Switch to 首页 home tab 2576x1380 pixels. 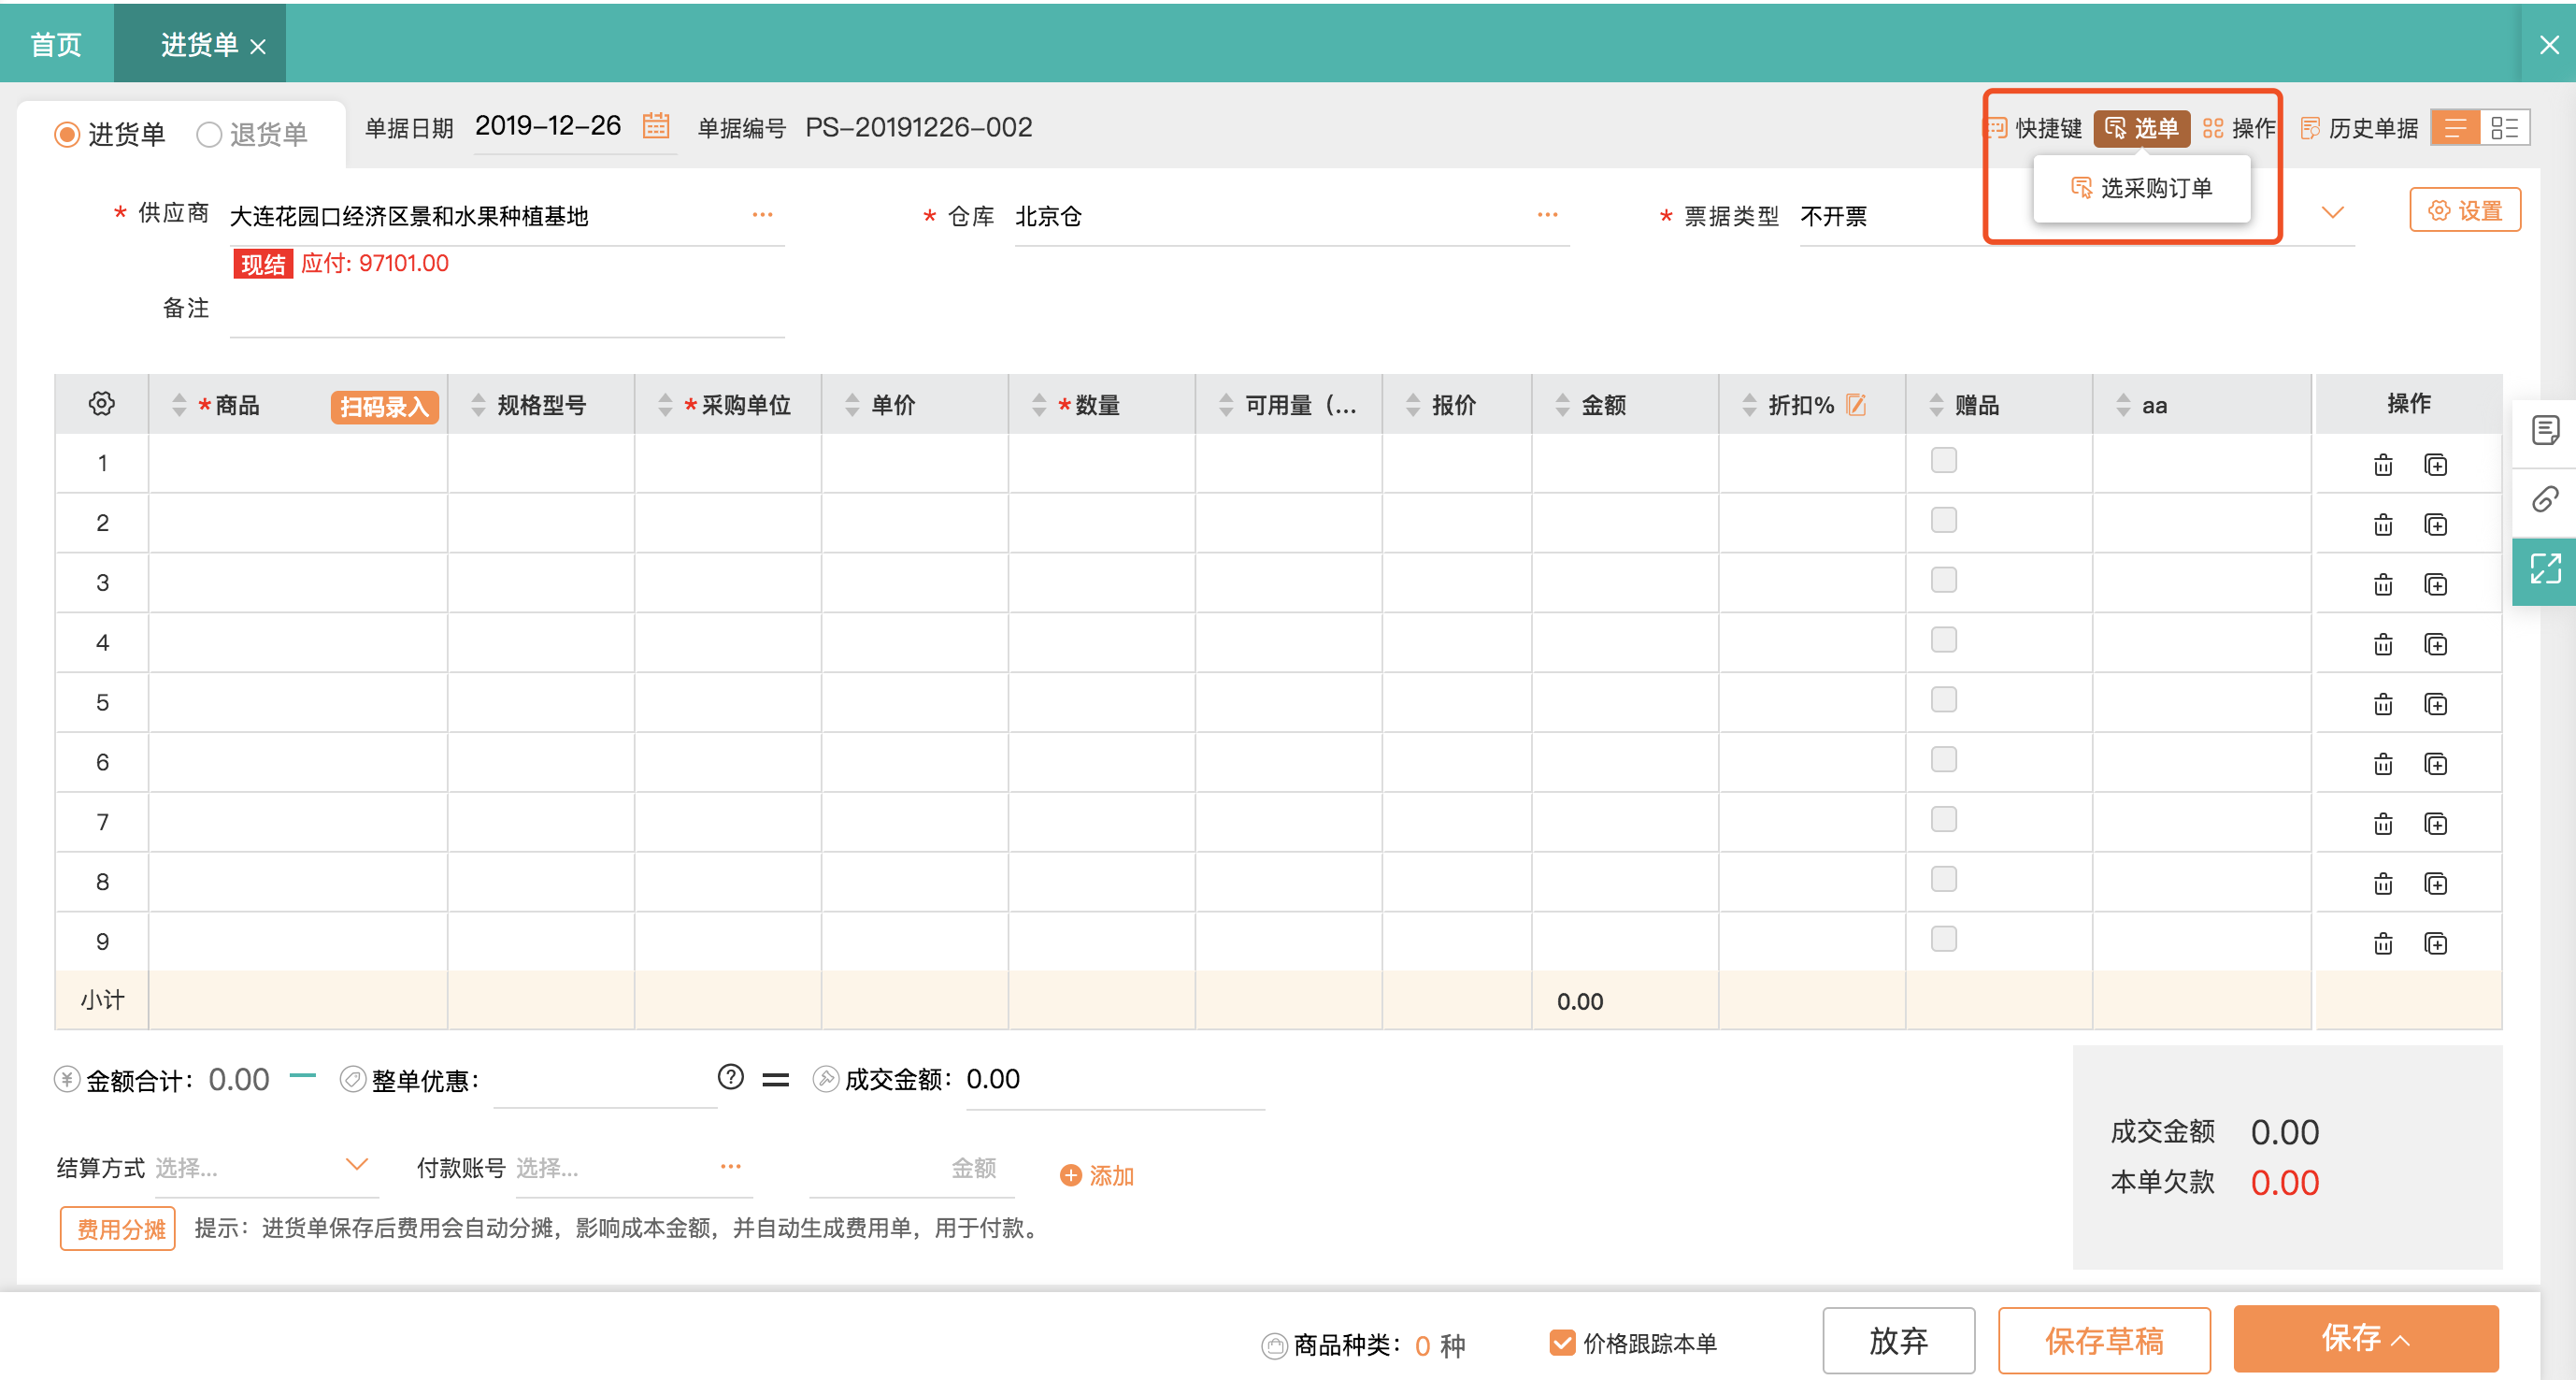coord(56,44)
